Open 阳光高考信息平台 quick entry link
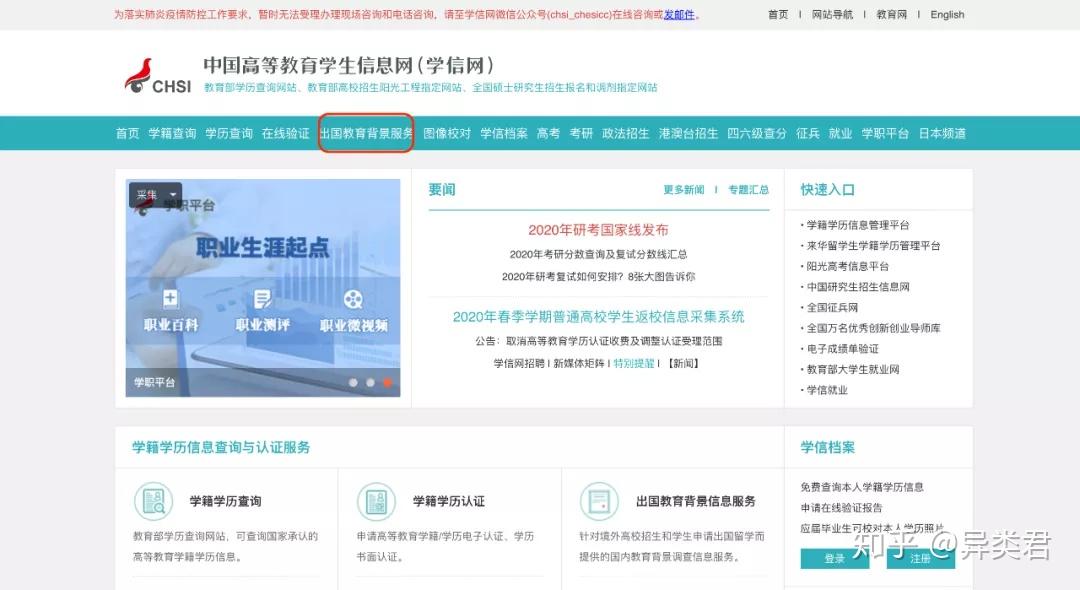The width and height of the screenshot is (1080, 590). tap(847, 266)
